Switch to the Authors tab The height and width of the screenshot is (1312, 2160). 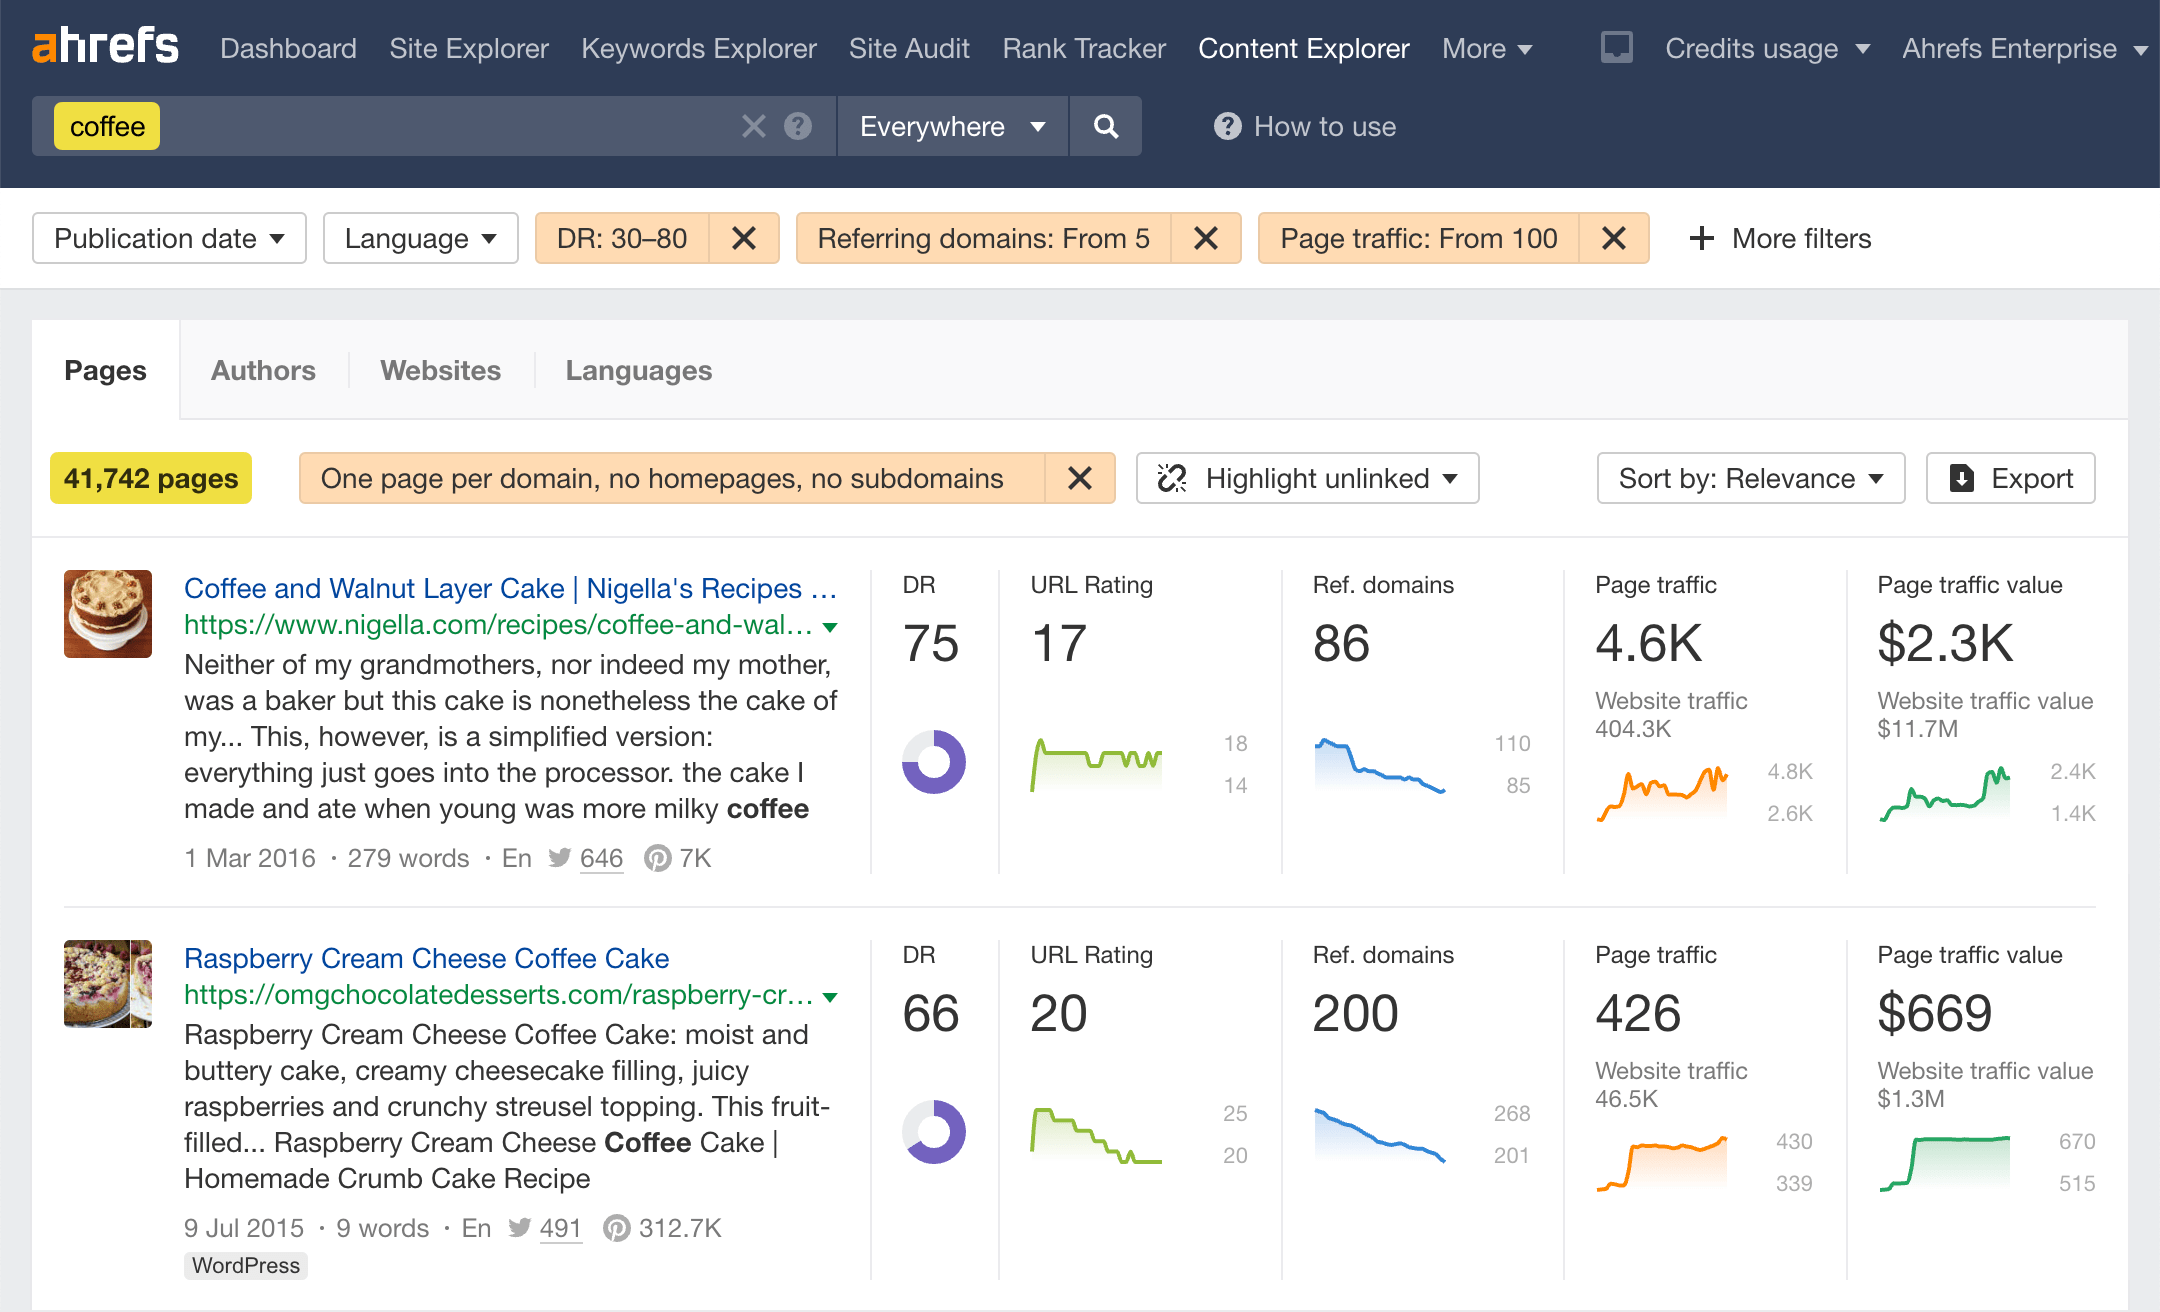pos(262,370)
